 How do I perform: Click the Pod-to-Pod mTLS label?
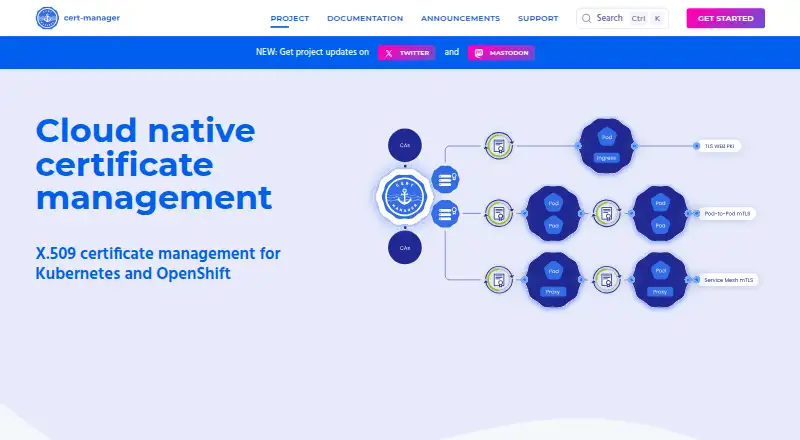(x=727, y=213)
